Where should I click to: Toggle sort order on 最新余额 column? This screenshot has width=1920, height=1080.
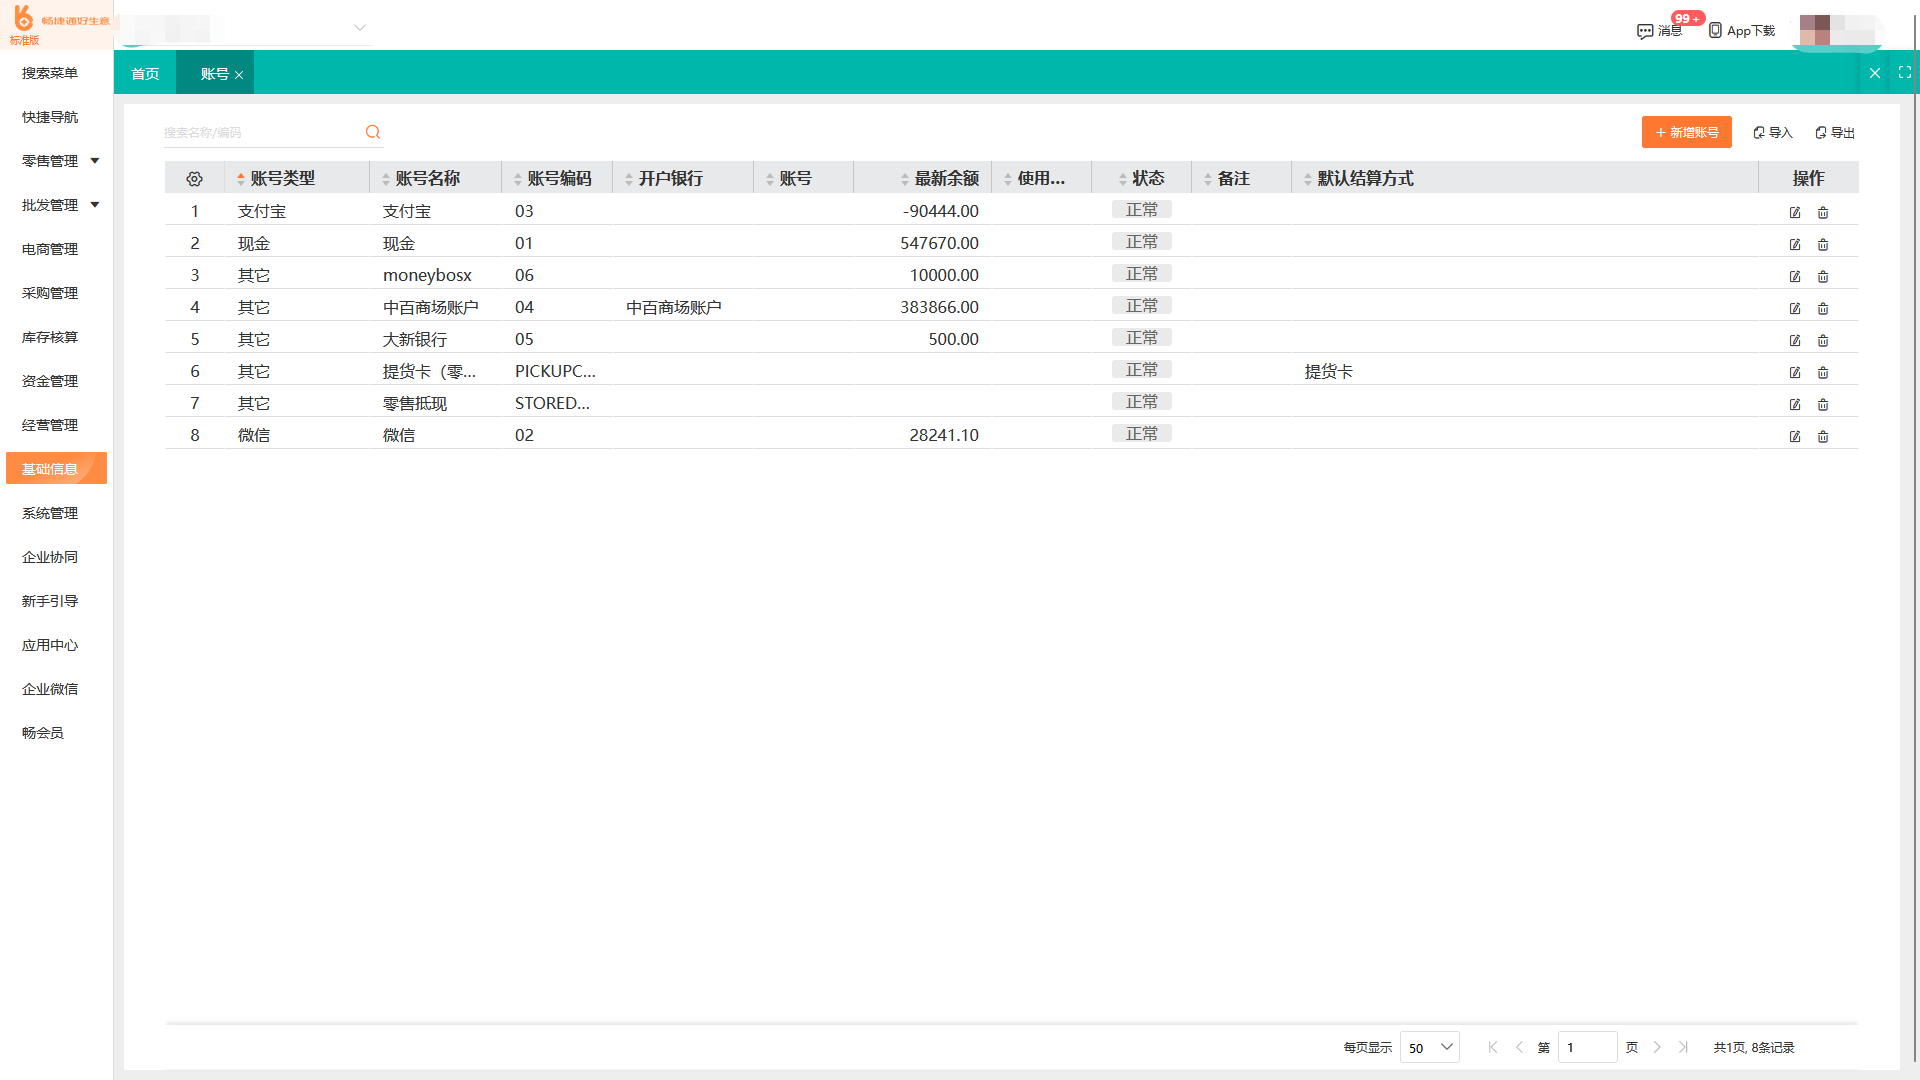(x=901, y=178)
